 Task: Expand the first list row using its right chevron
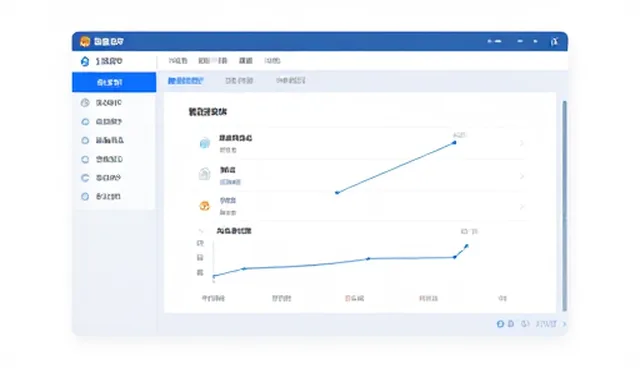(522, 143)
